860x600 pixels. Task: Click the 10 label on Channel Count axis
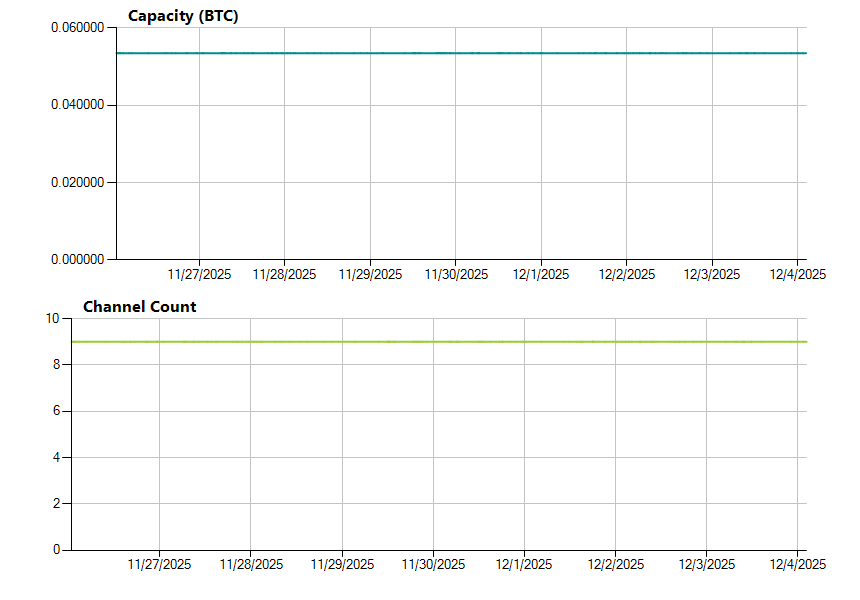(52, 318)
